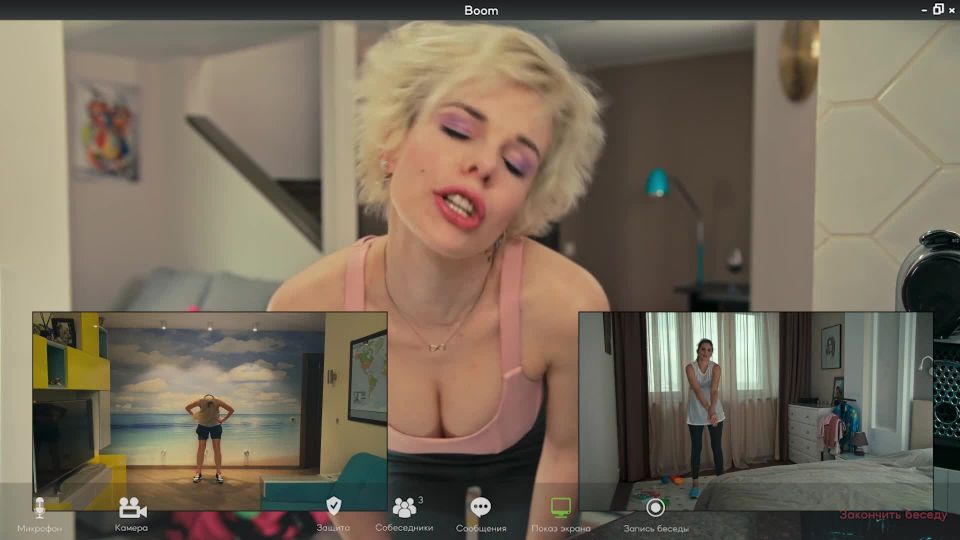960x540 pixels.
Task: Click the red Закончить беседу button
Action: (x=892, y=515)
